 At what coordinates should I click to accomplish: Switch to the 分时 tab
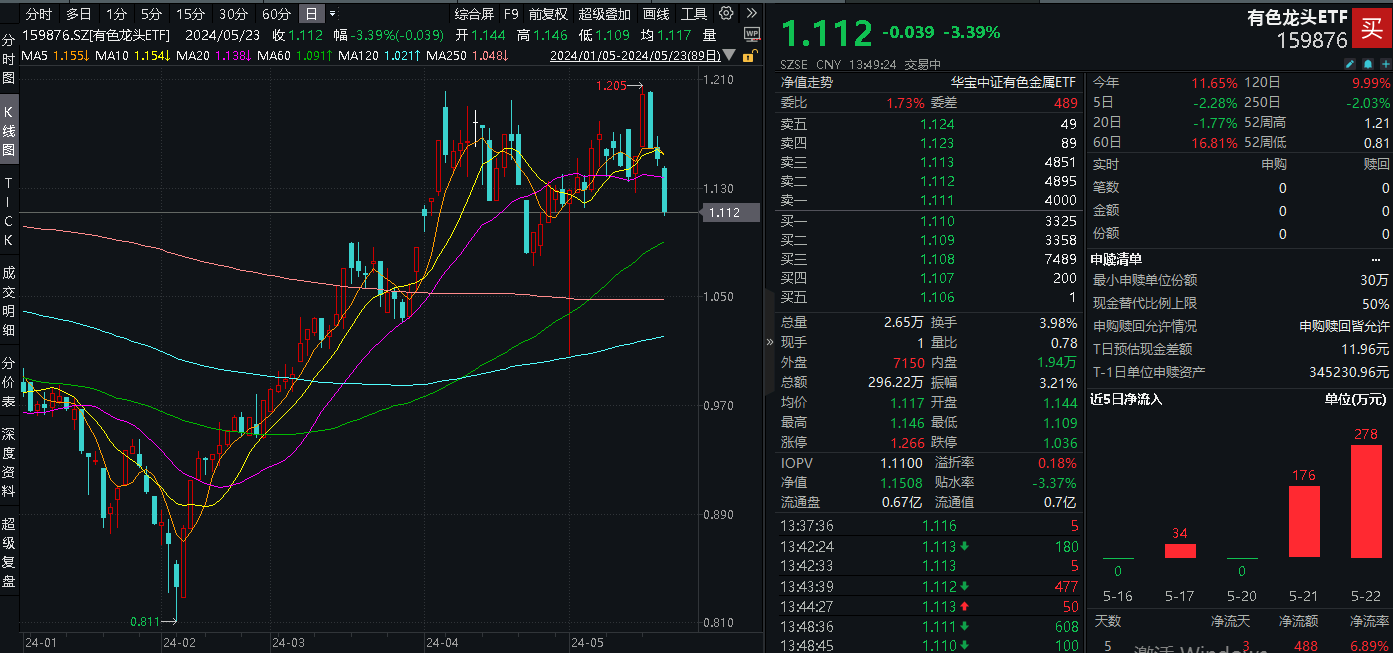[38, 13]
